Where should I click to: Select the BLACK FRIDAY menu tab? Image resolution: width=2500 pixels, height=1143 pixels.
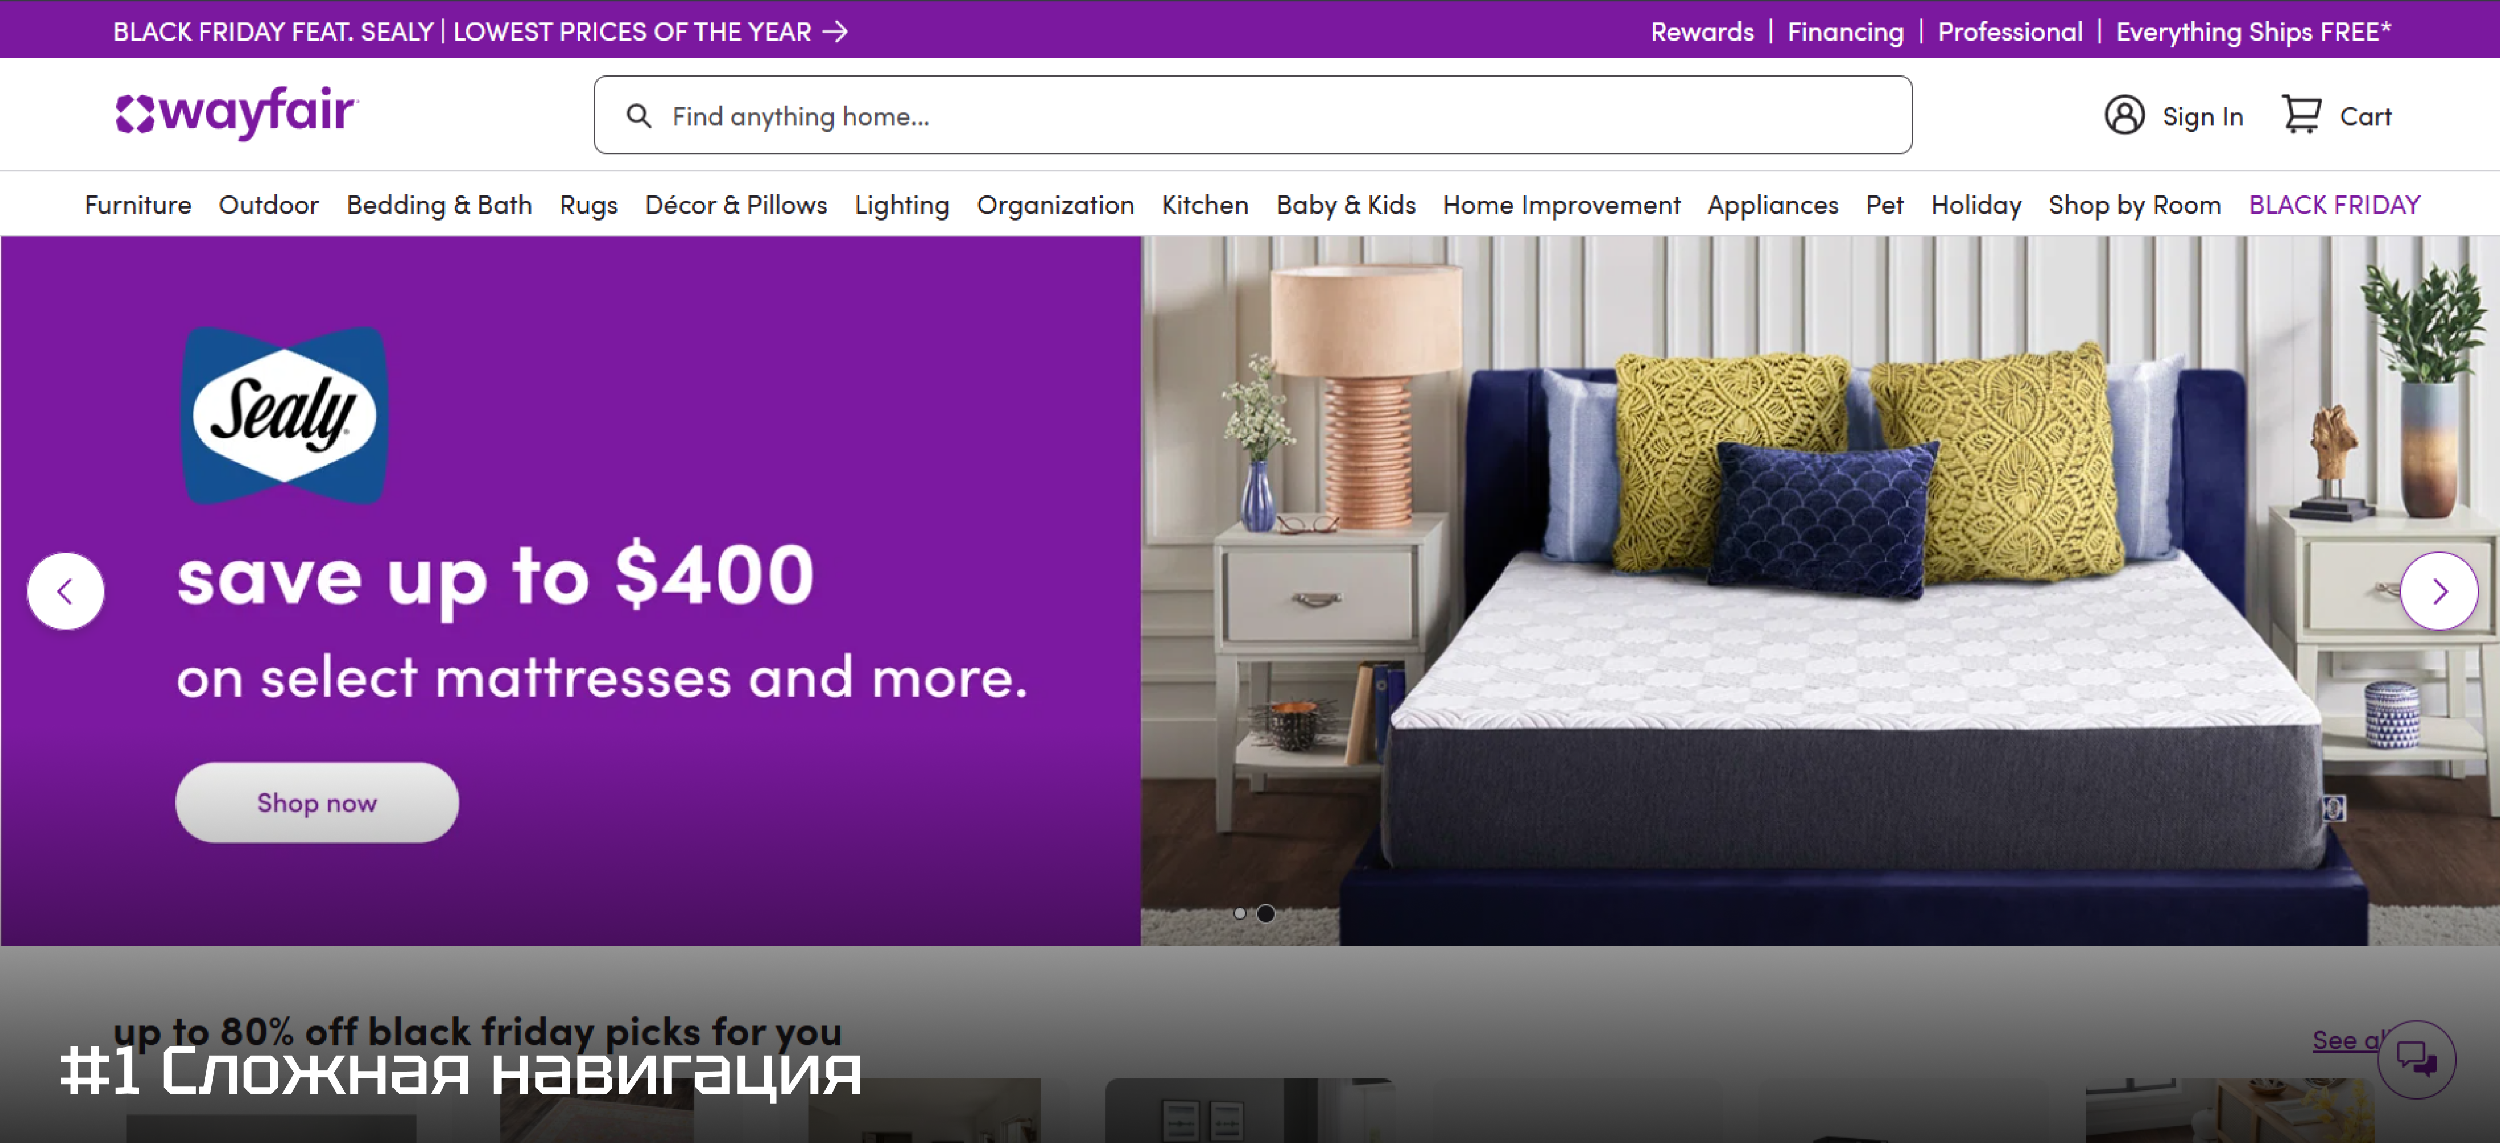point(2333,204)
